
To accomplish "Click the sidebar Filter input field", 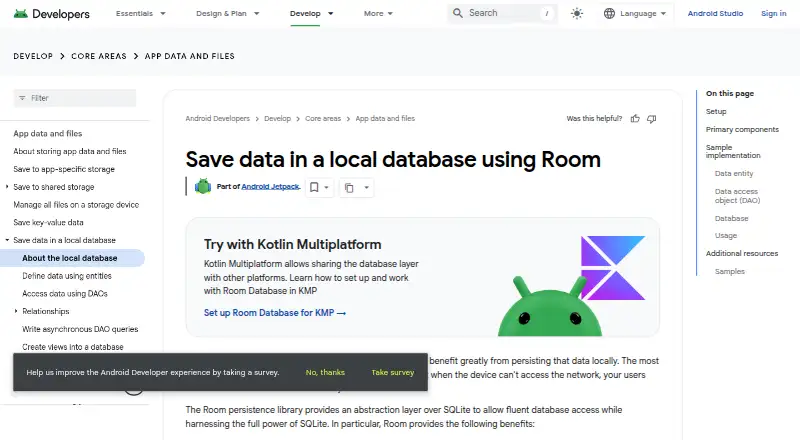I will click(74, 98).
